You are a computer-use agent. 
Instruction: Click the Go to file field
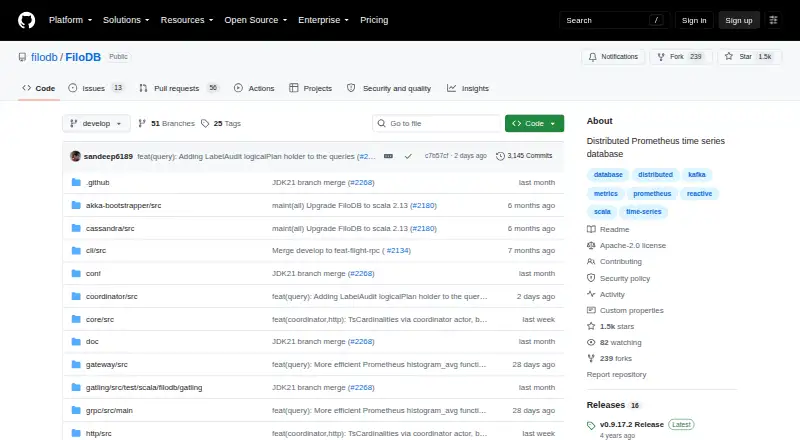point(437,124)
